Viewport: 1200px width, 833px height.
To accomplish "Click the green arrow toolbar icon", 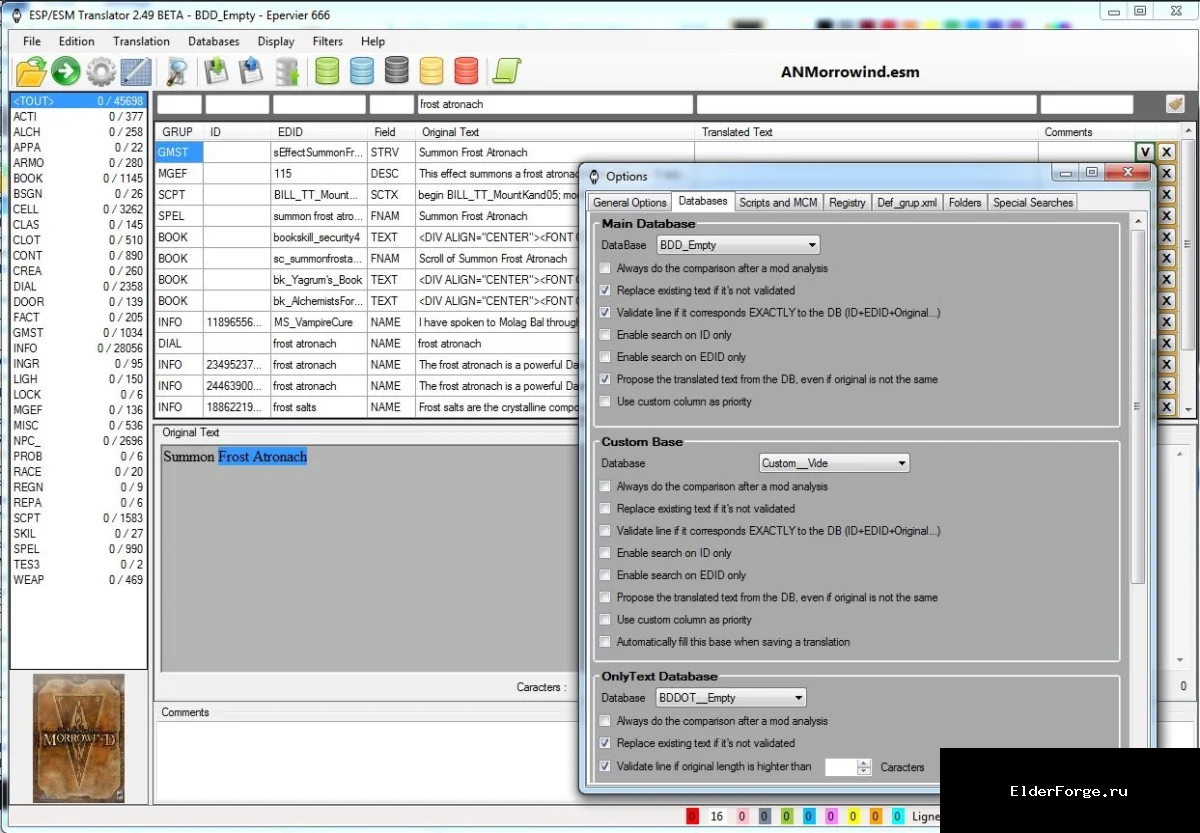I will click(66, 71).
